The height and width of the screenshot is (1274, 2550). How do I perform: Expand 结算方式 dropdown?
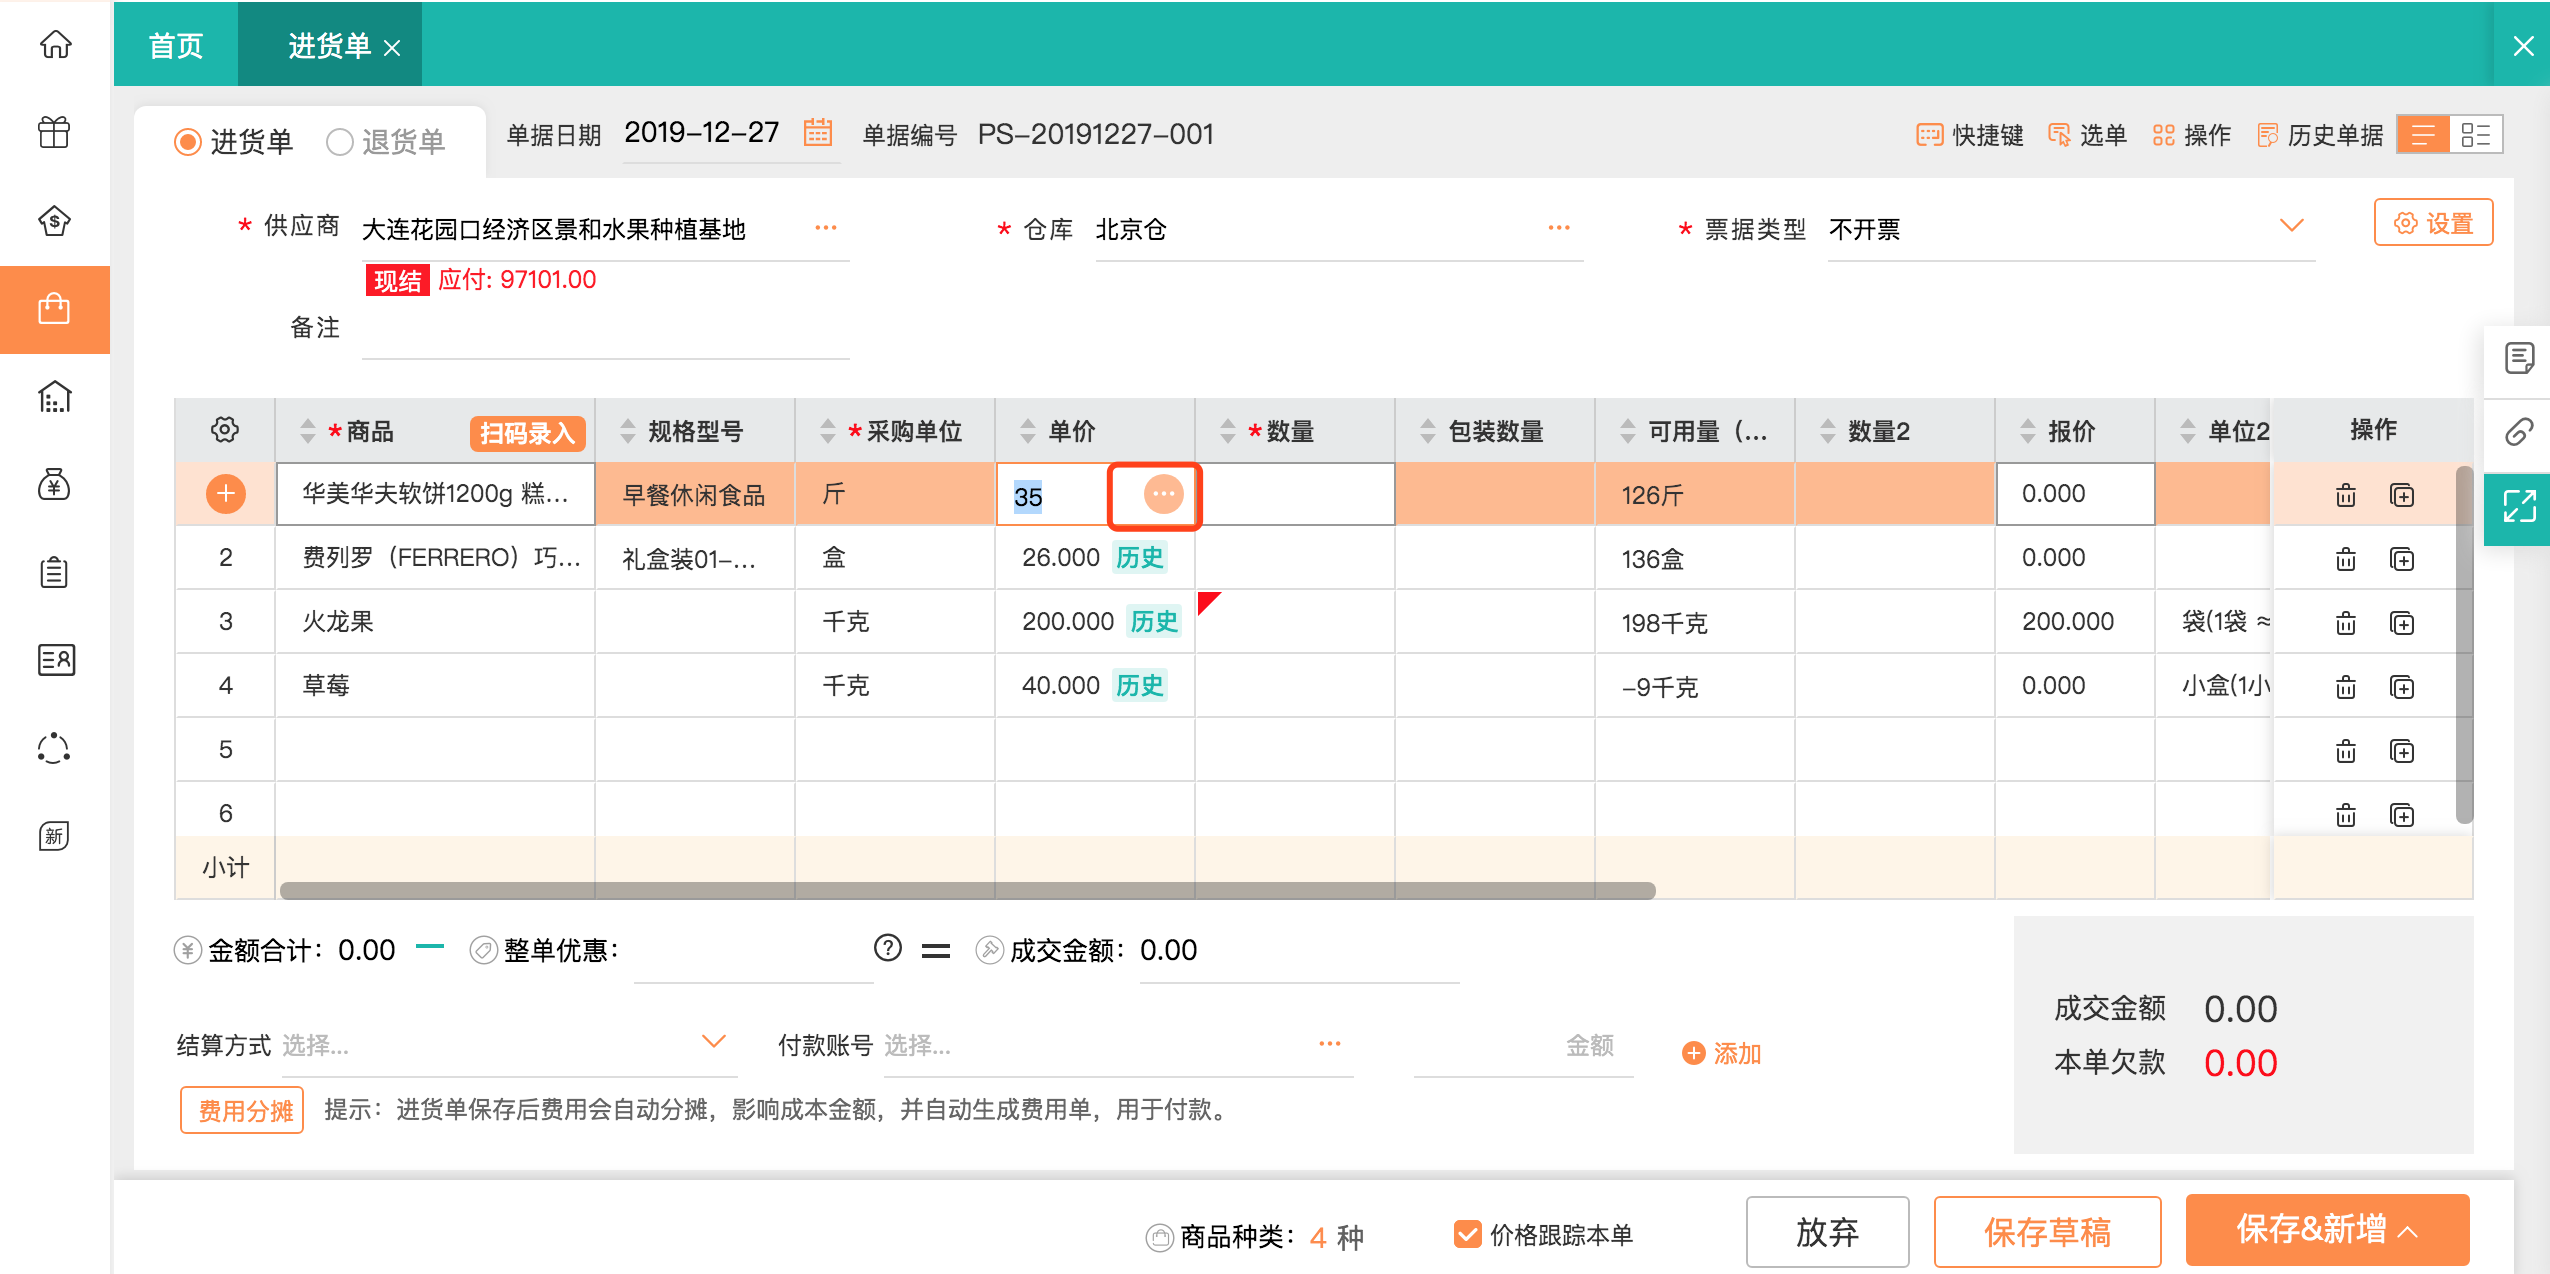click(x=712, y=1043)
